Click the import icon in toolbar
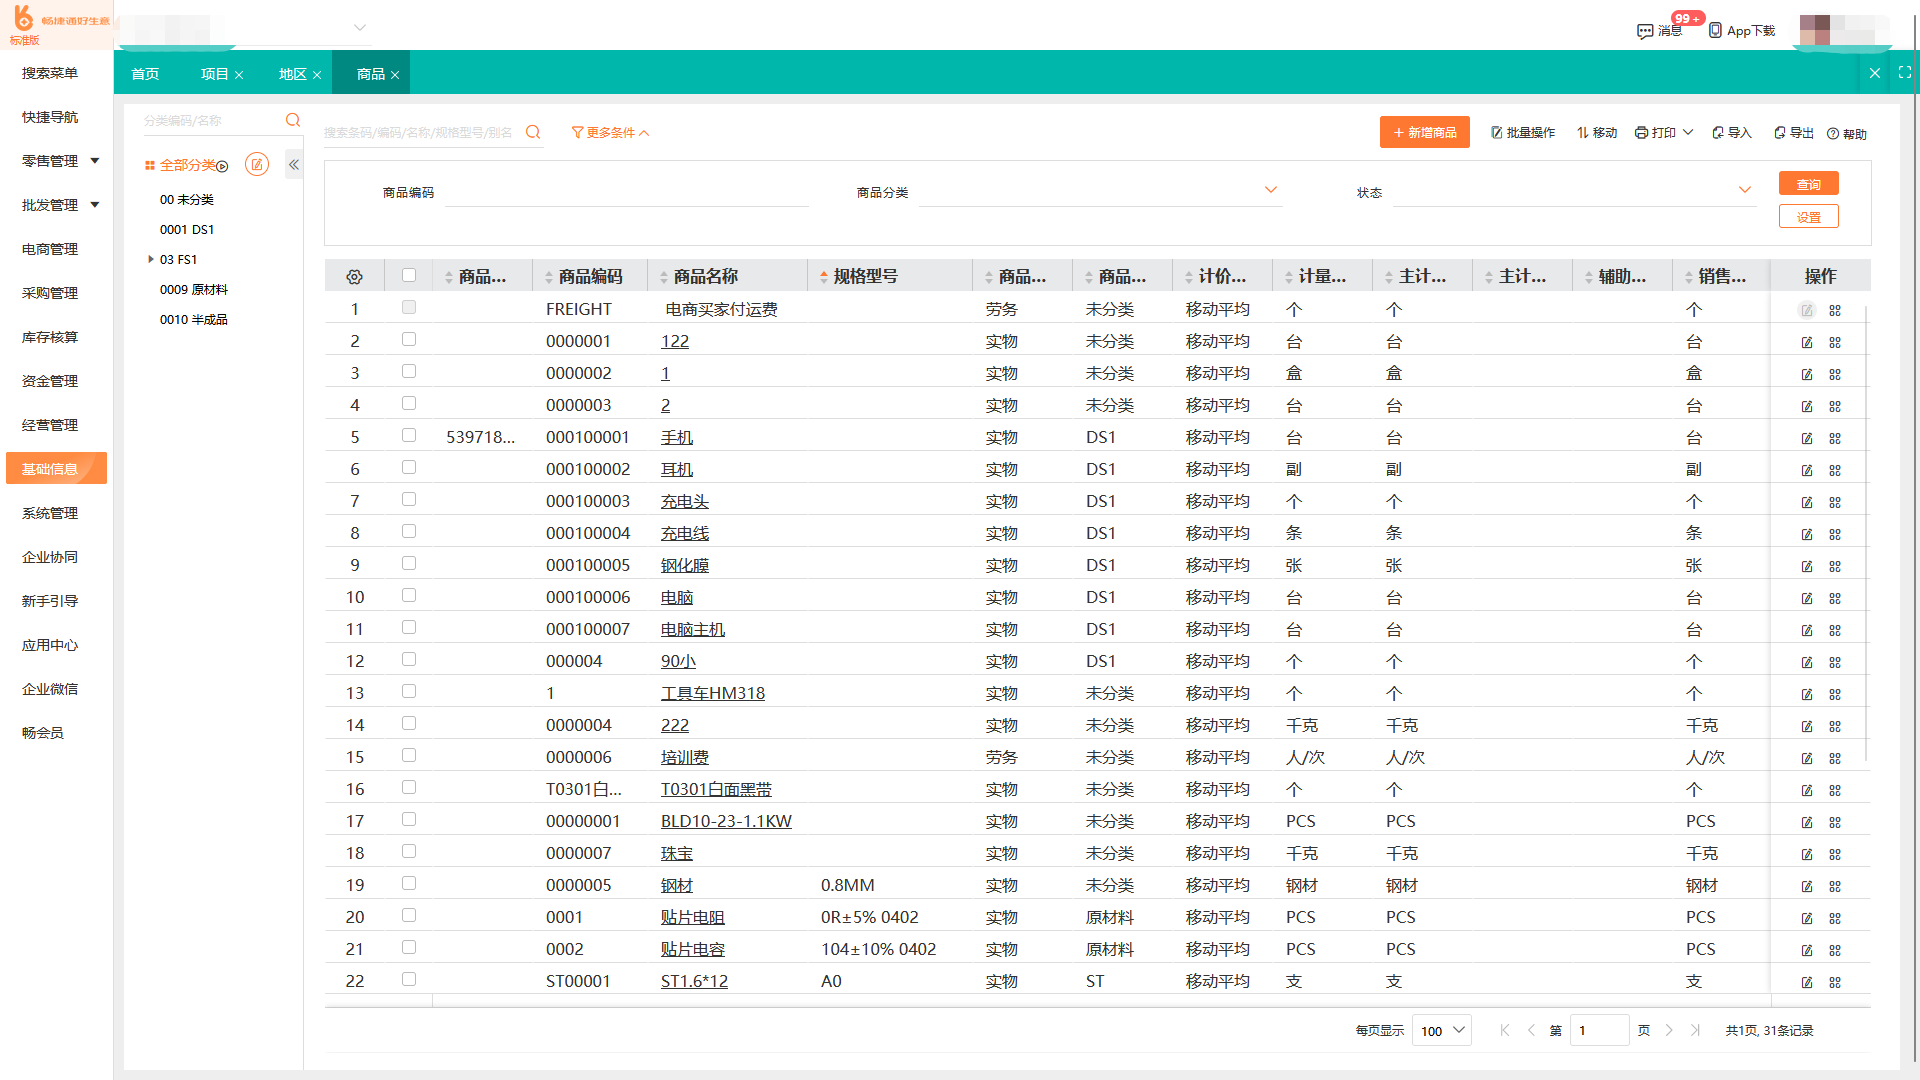The height and width of the screenshot is (1080, 1920). tap(1730, 131)
